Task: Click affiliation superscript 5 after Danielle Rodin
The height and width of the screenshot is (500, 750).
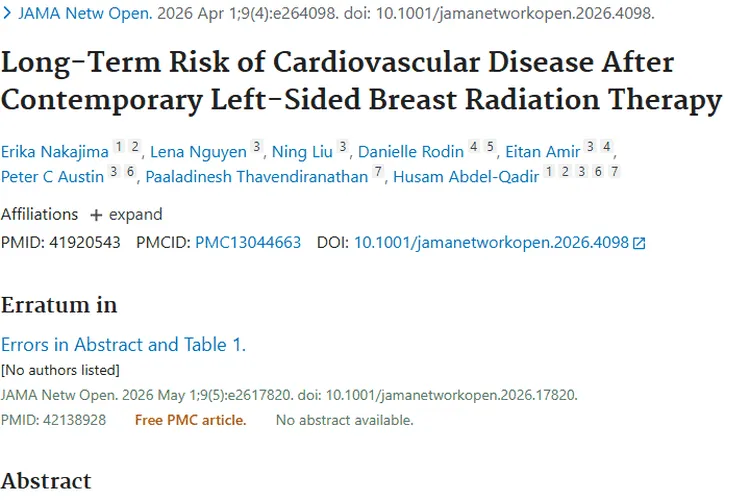Action: click(490, 146)
